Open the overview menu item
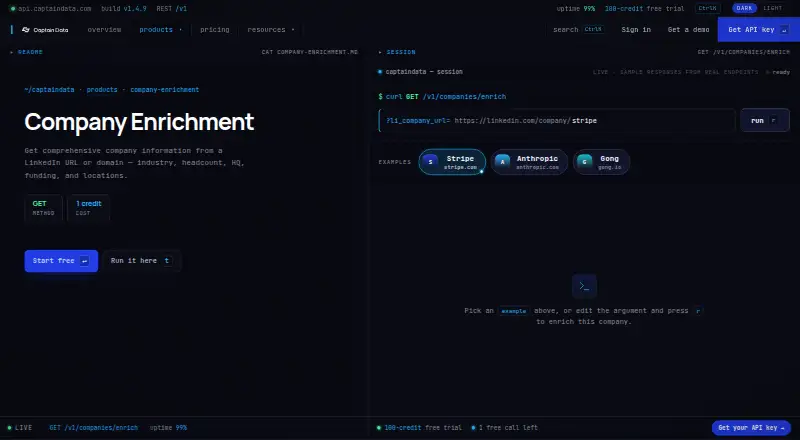 point(104,30)
